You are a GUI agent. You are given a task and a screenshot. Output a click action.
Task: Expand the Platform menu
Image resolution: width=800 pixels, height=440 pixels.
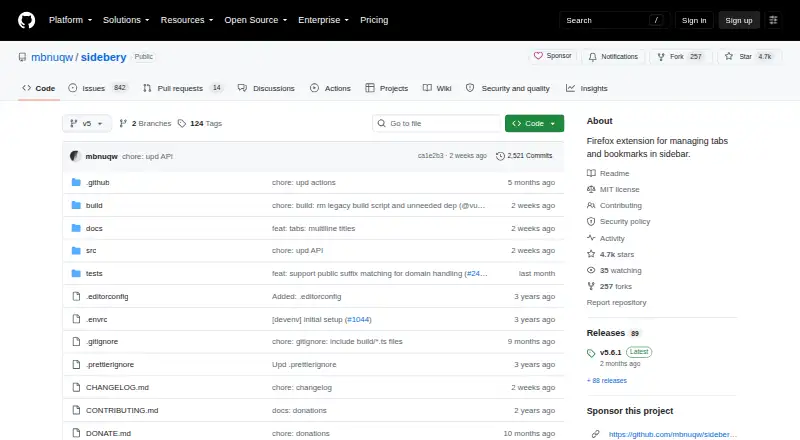click(70, 20)
